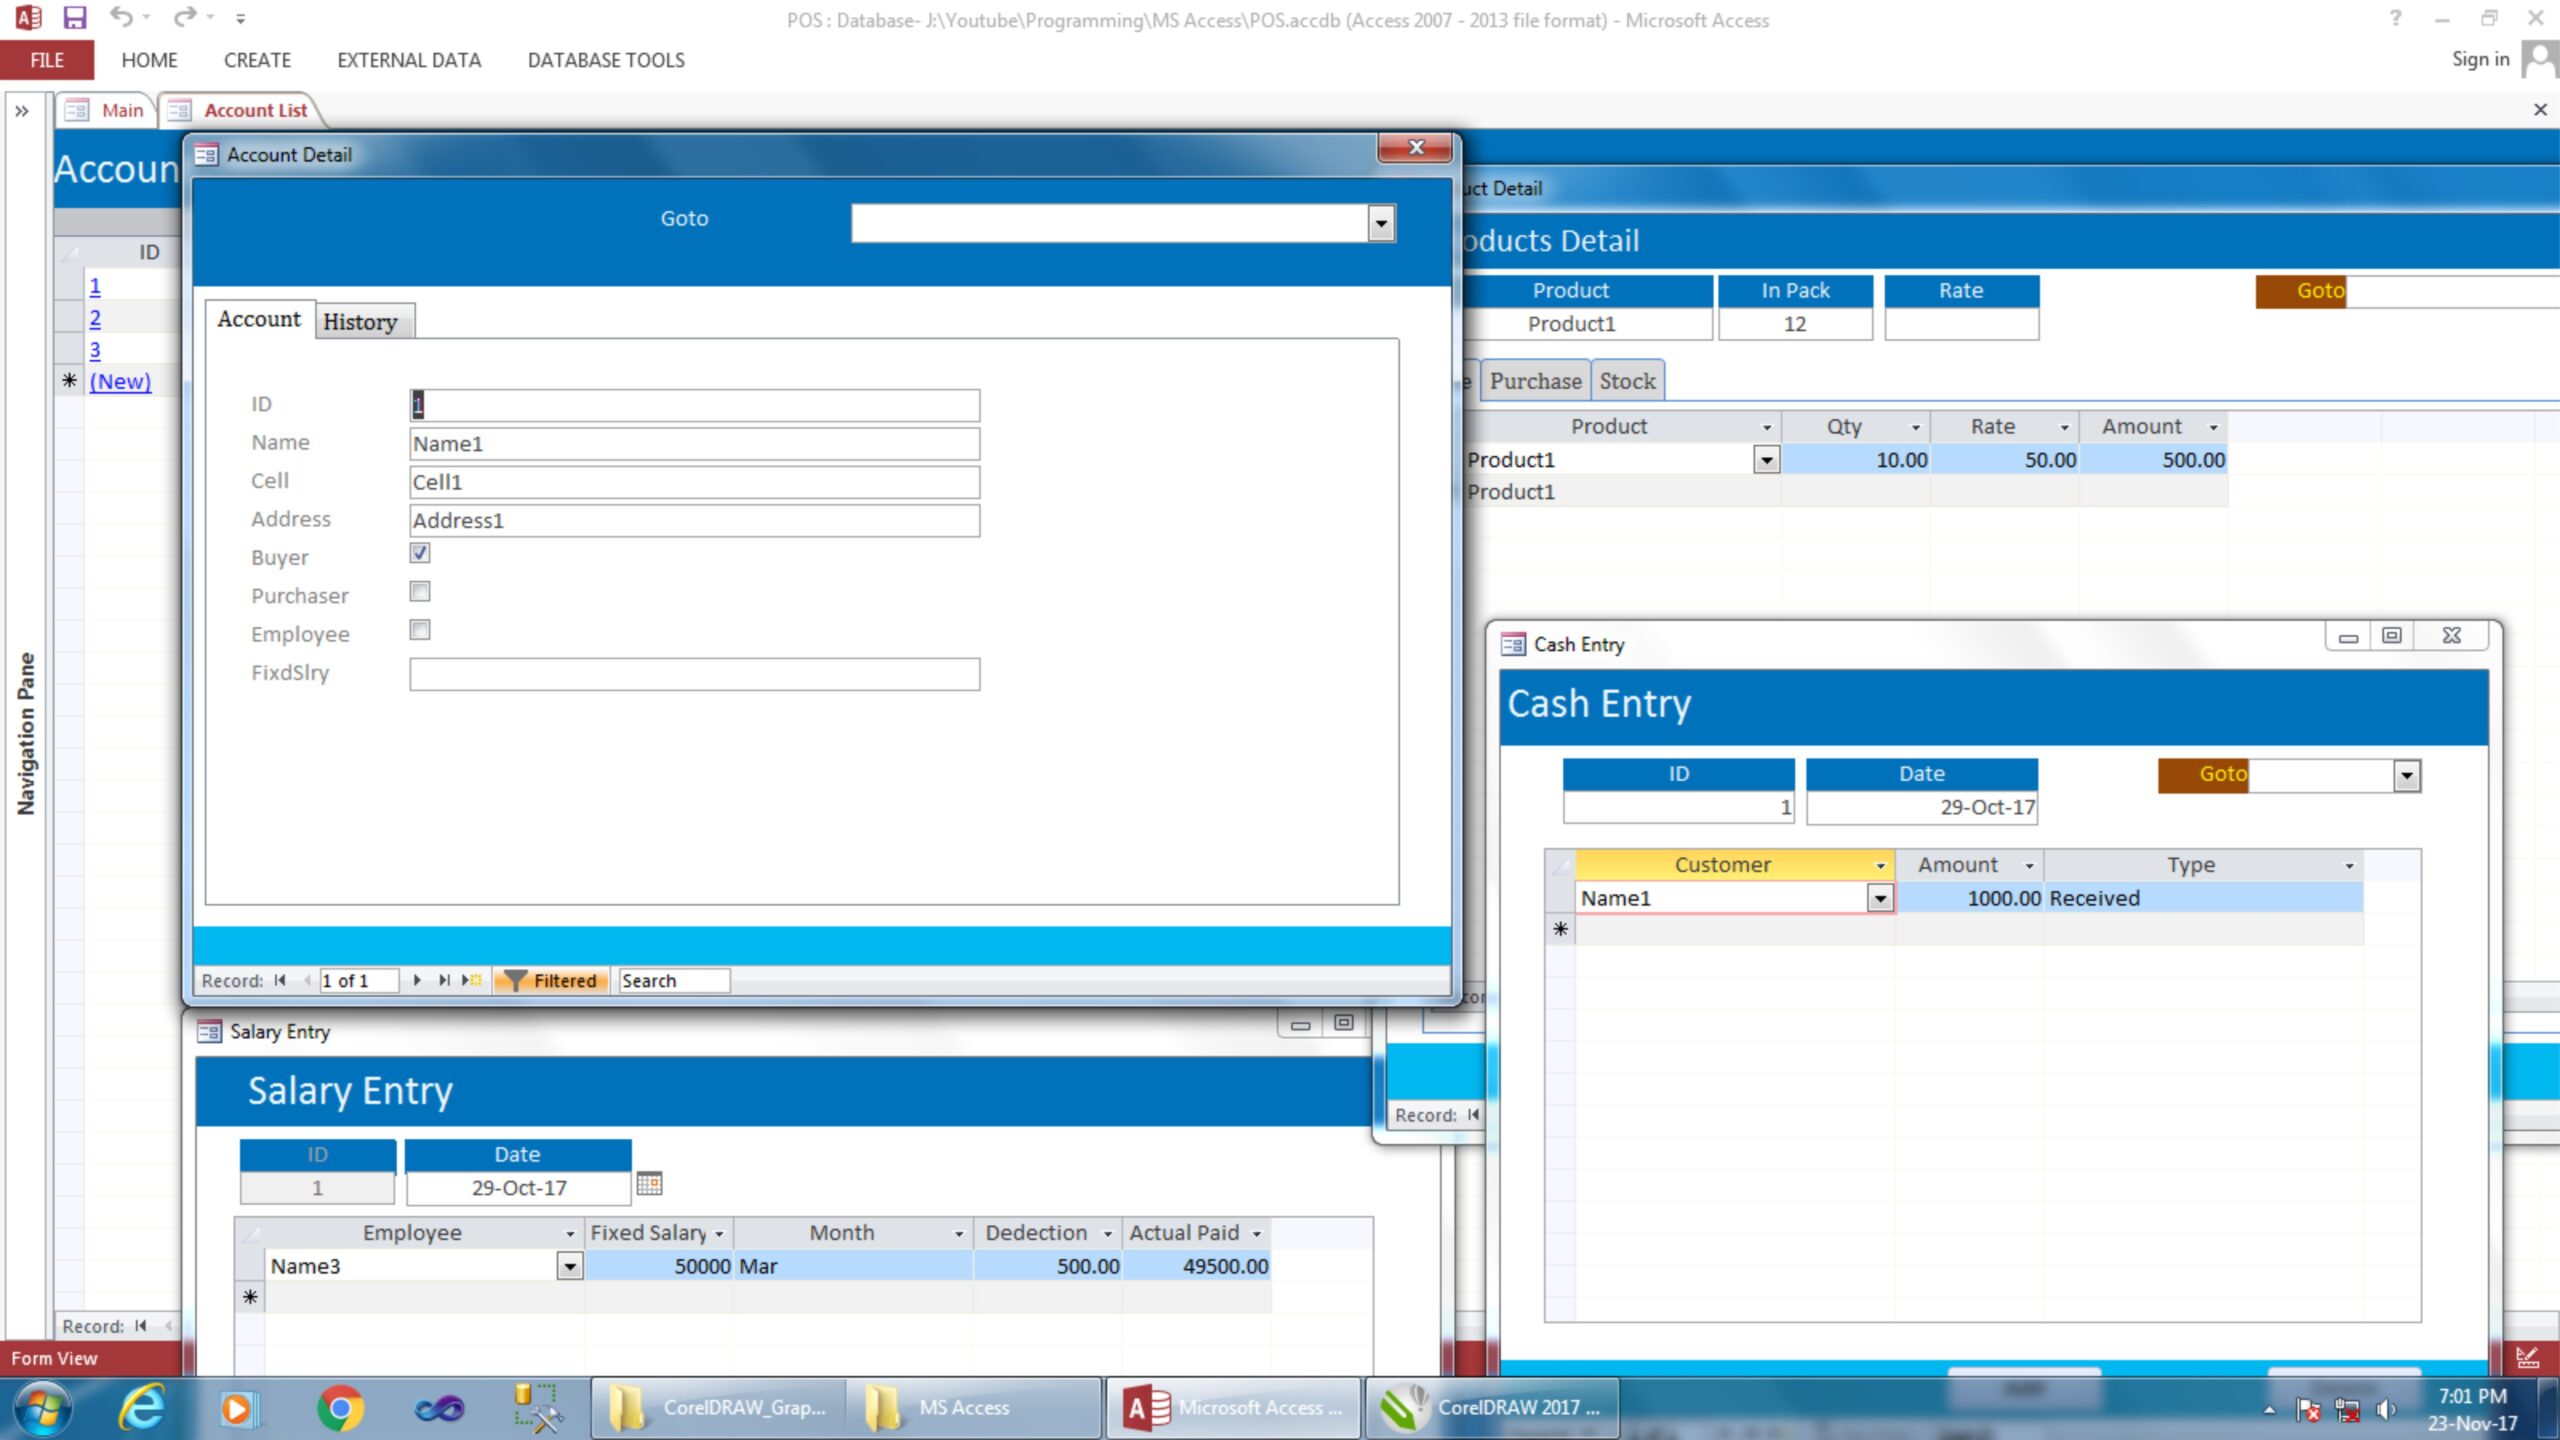The image size is (2560, 1440).
Task: Click the Salary Entry window icon
Action: [209, 1030]
